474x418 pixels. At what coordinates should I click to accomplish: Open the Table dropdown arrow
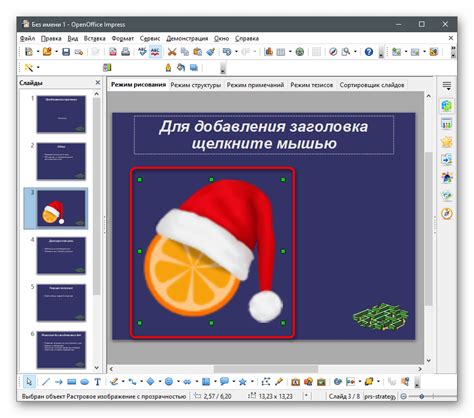click(290, 52)
